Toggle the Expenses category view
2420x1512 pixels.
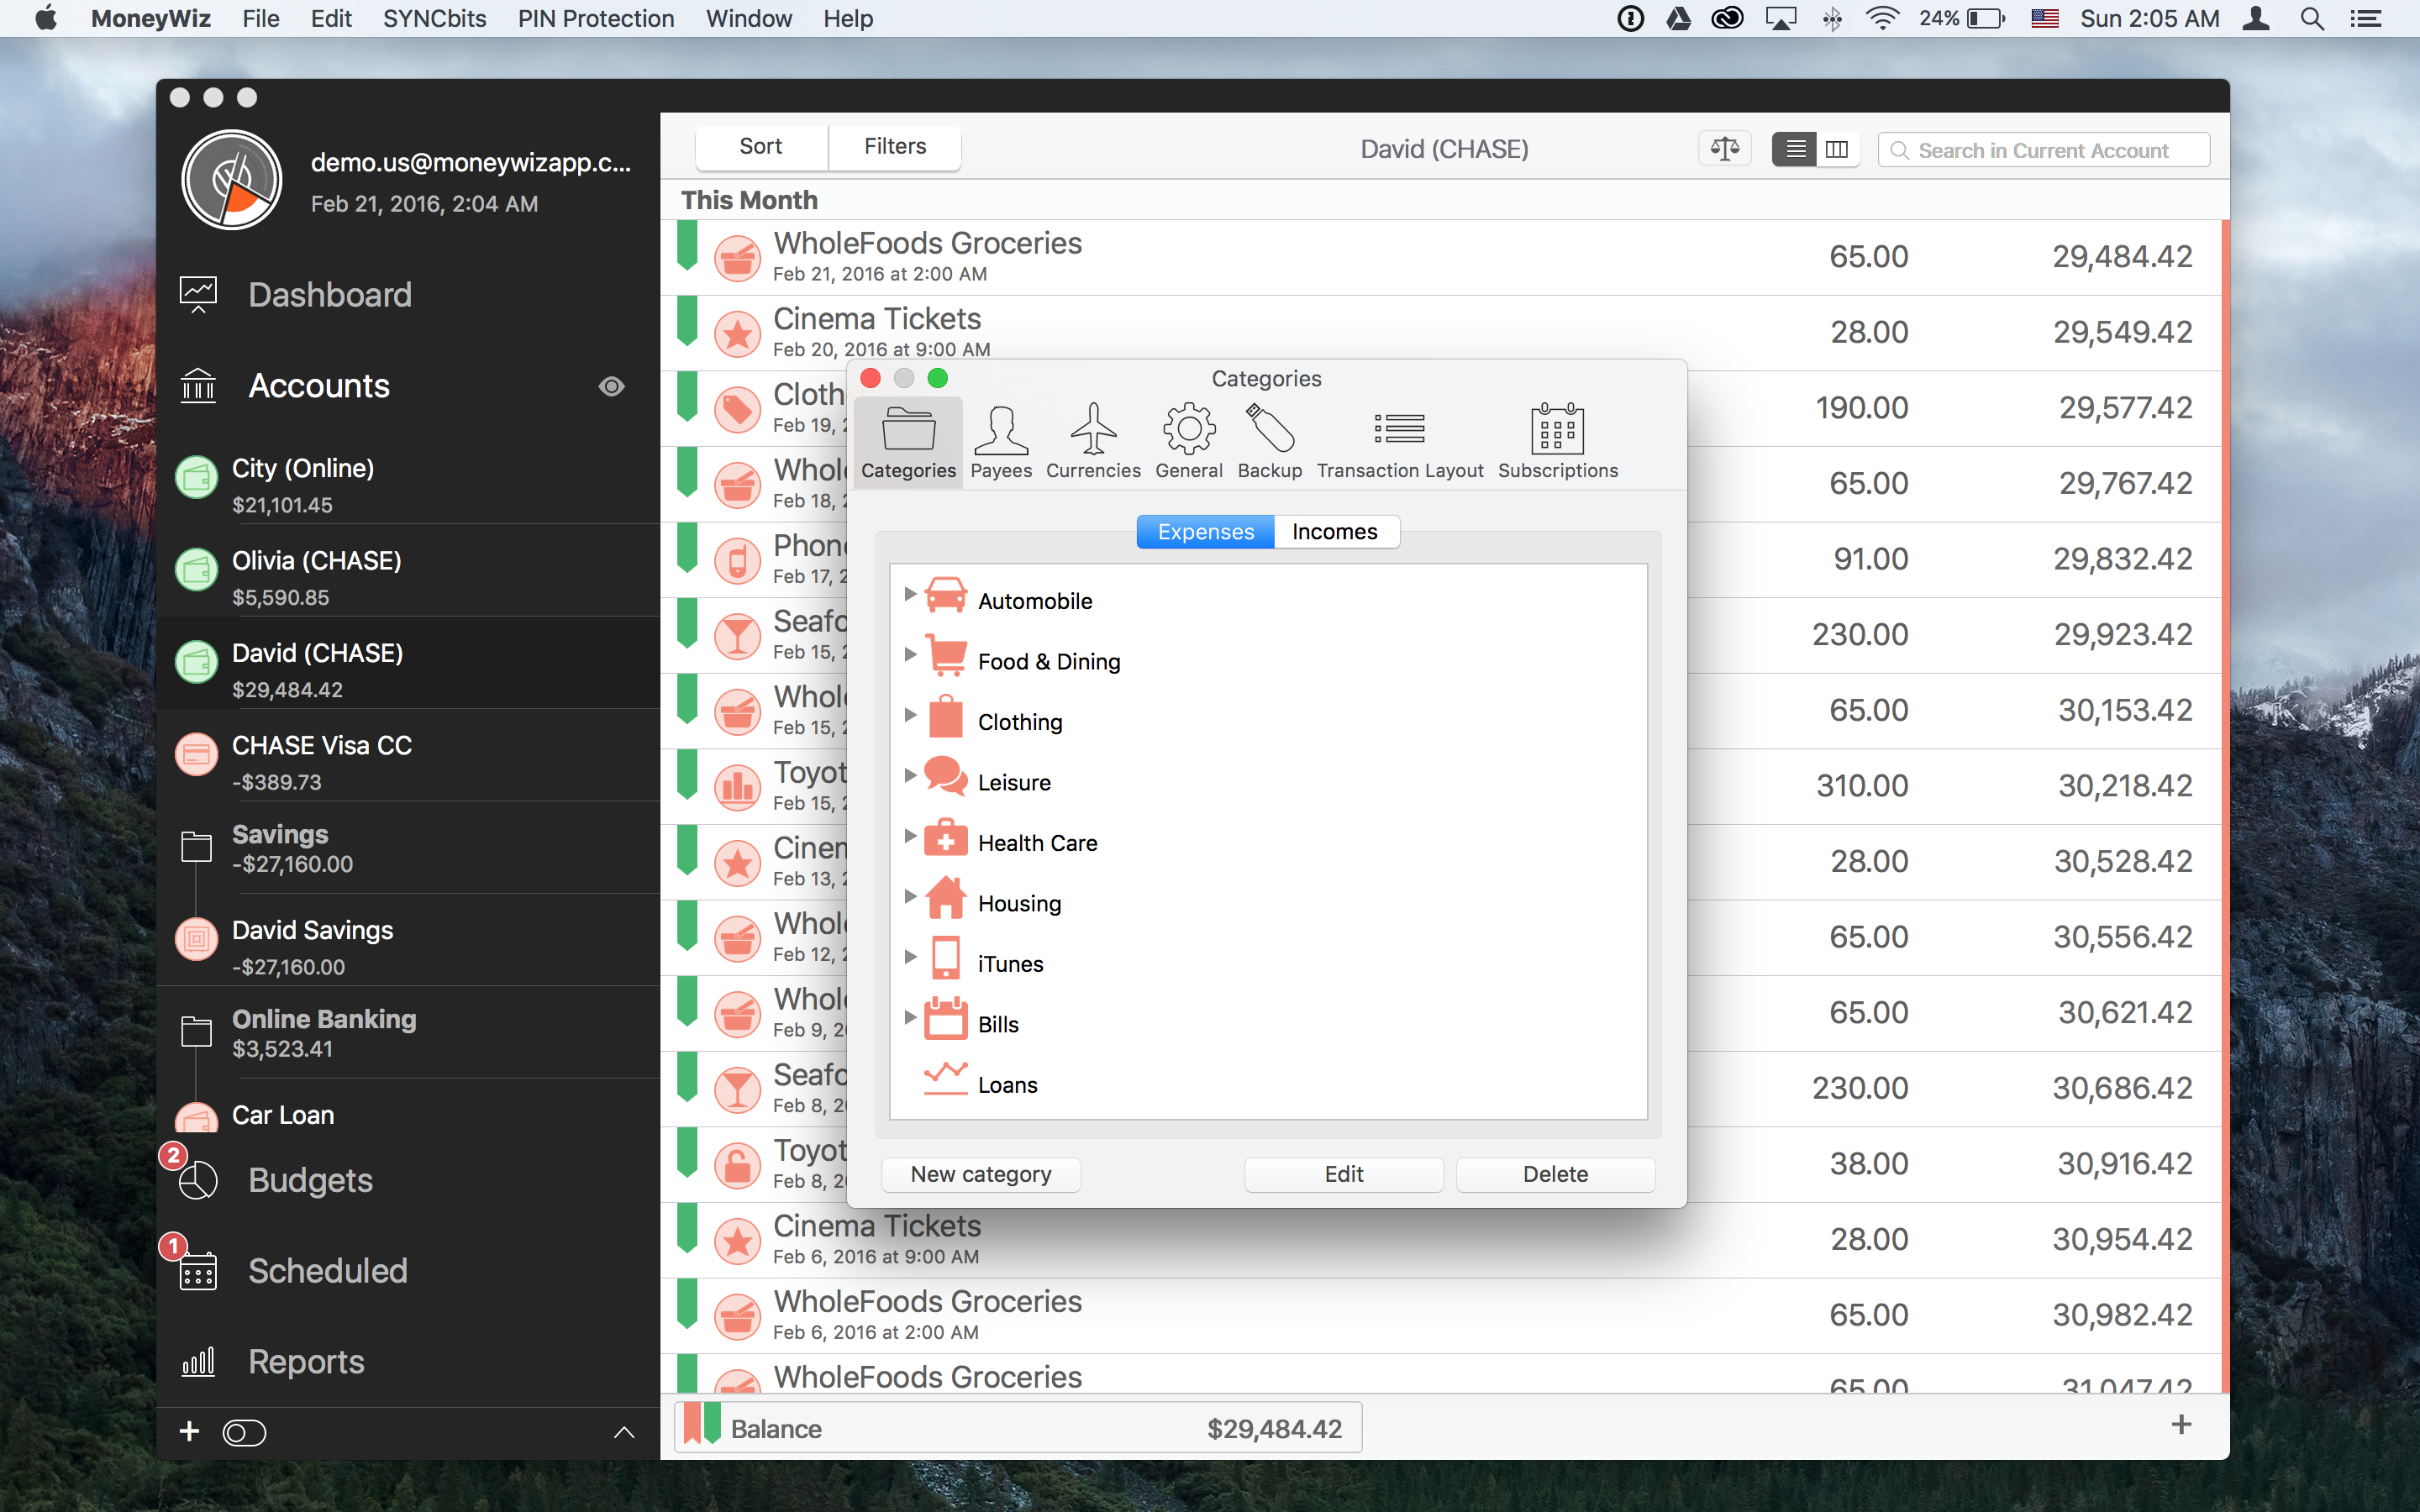1207,531
